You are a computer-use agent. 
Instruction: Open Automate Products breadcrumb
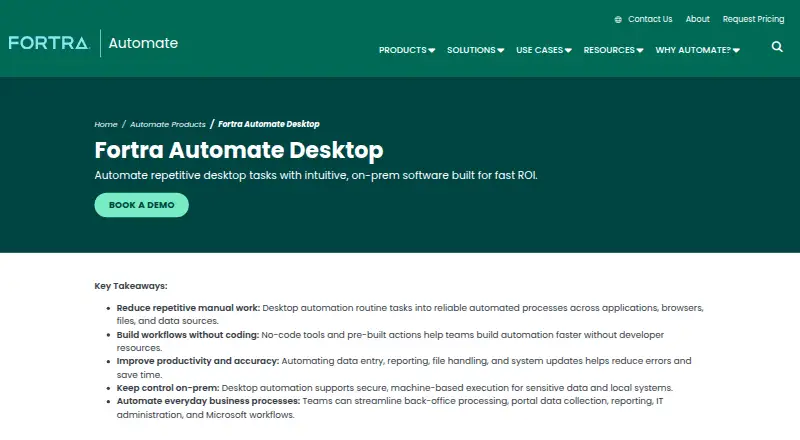click(168, 124)
